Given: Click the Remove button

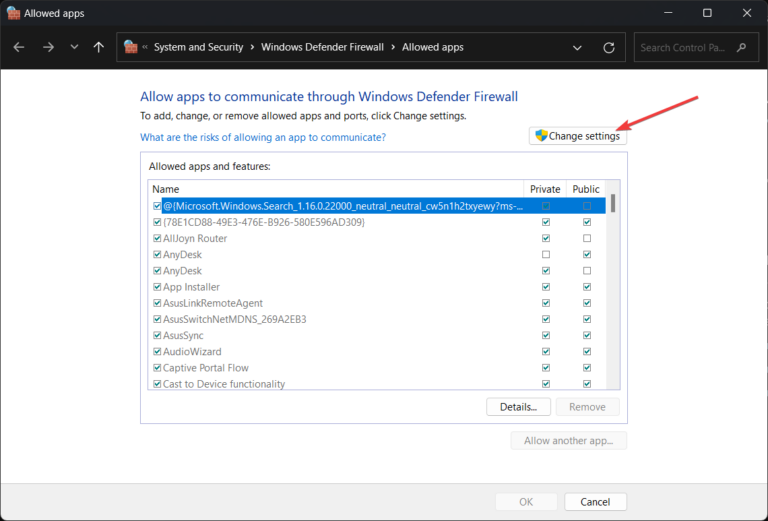Looking at the screenshot, I should (587, 407).
